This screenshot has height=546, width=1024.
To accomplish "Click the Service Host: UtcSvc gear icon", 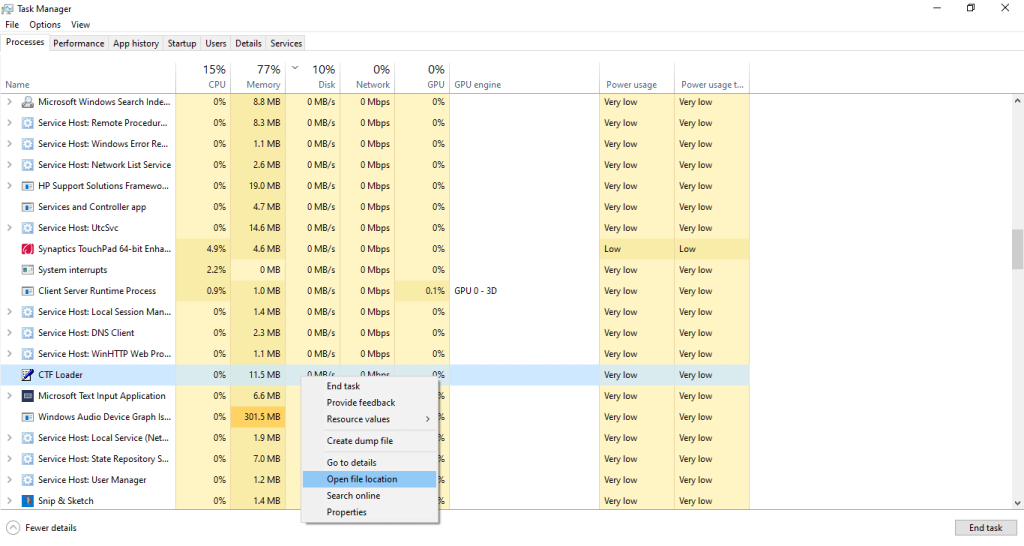I will pos(27,228).
